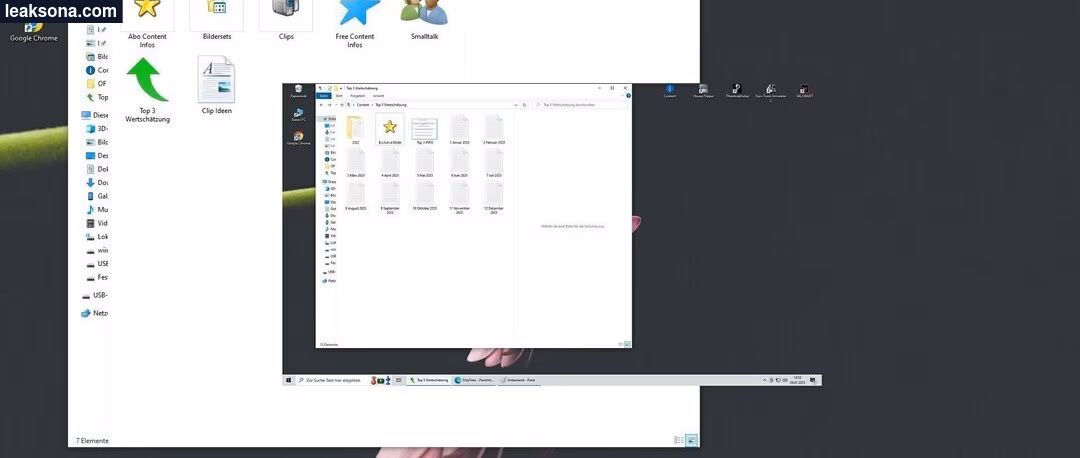
Task: Click the inner Explorer search field
Action: click(580, 104)
